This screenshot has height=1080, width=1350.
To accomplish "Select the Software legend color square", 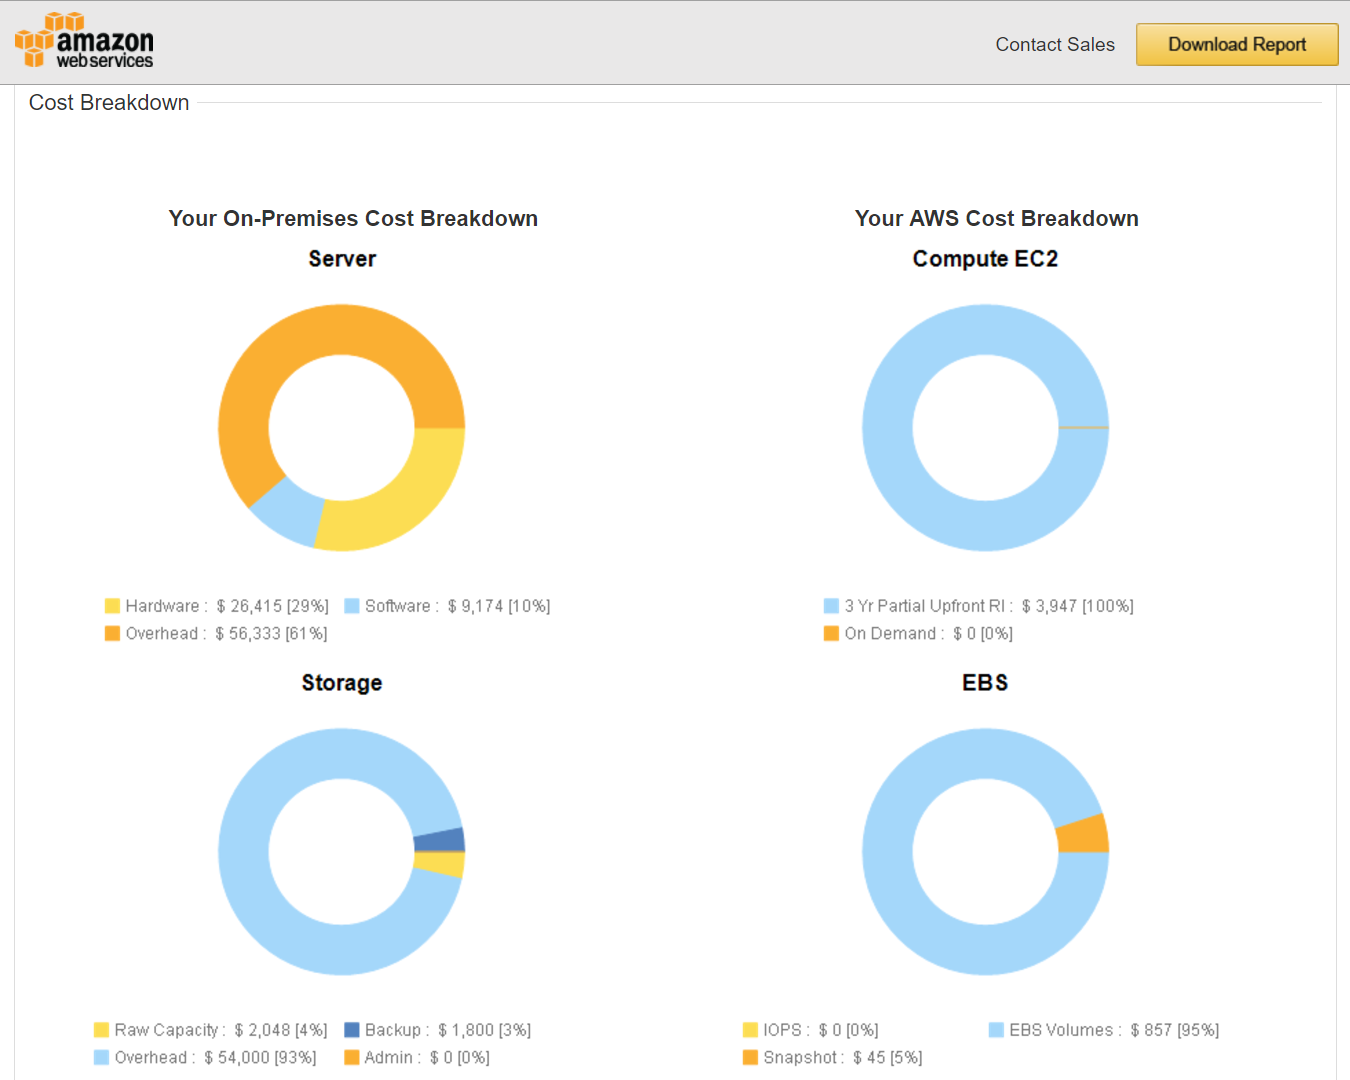I will [x=352, y=606].
